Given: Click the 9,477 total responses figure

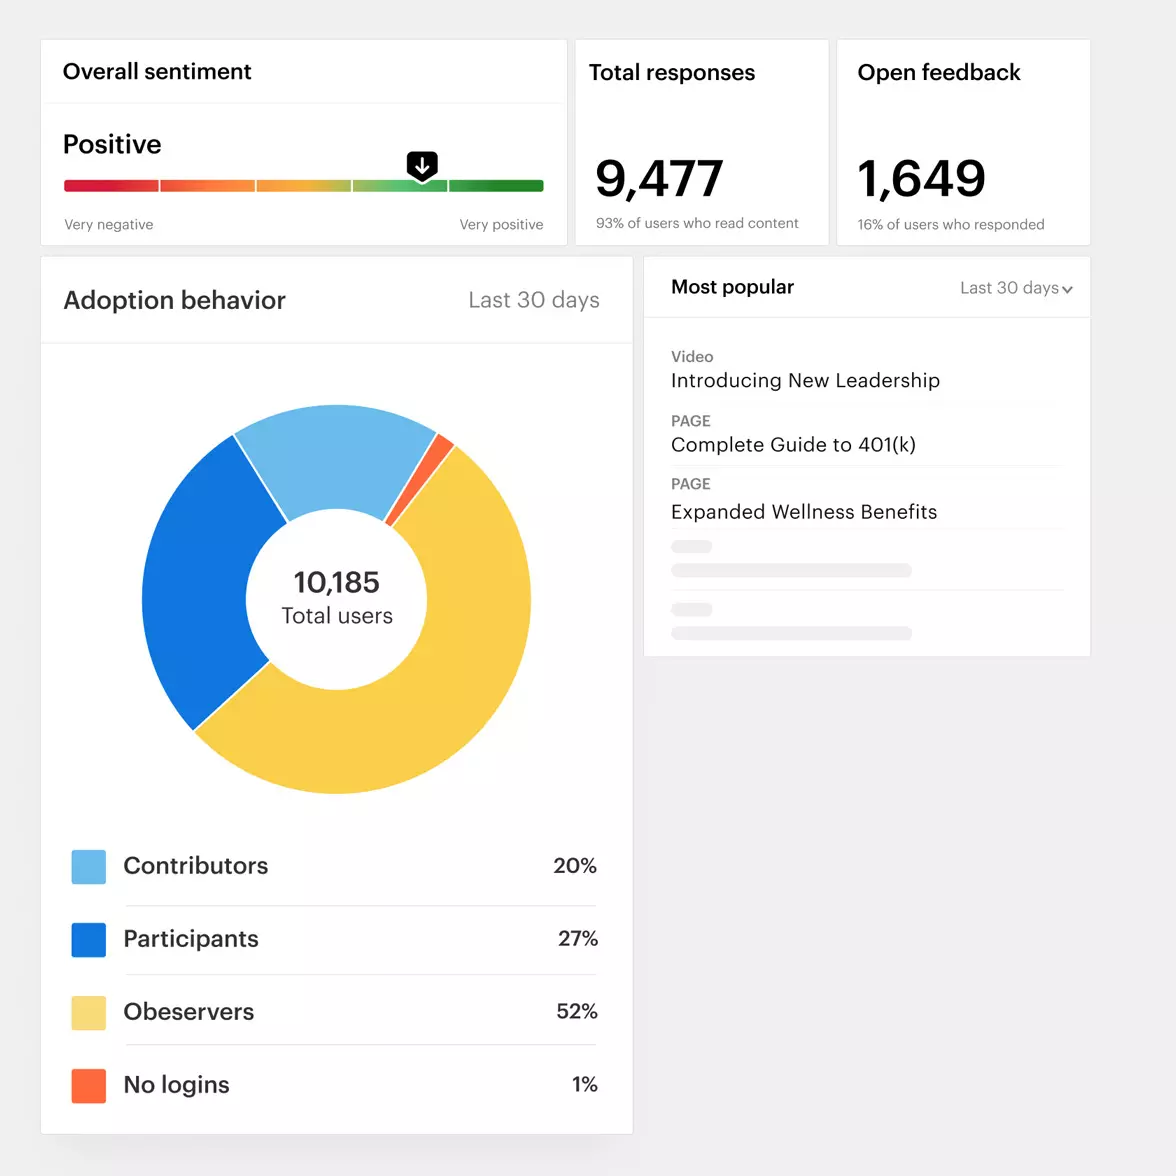Looking at the screenshot, I should [x=659, y=178].
